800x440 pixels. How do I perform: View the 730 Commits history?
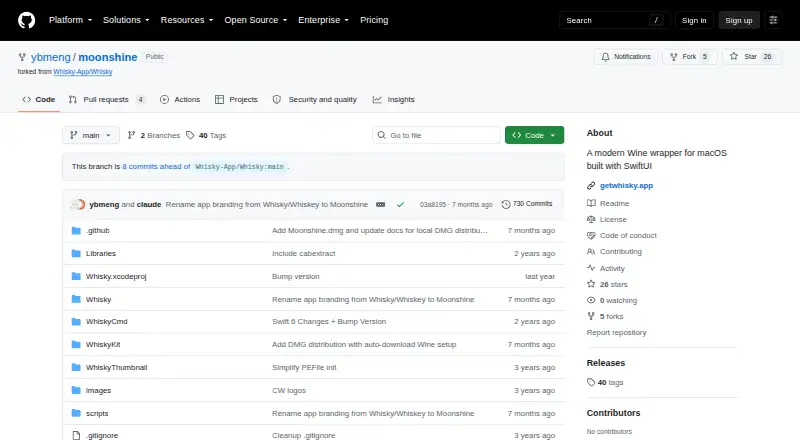527,204
